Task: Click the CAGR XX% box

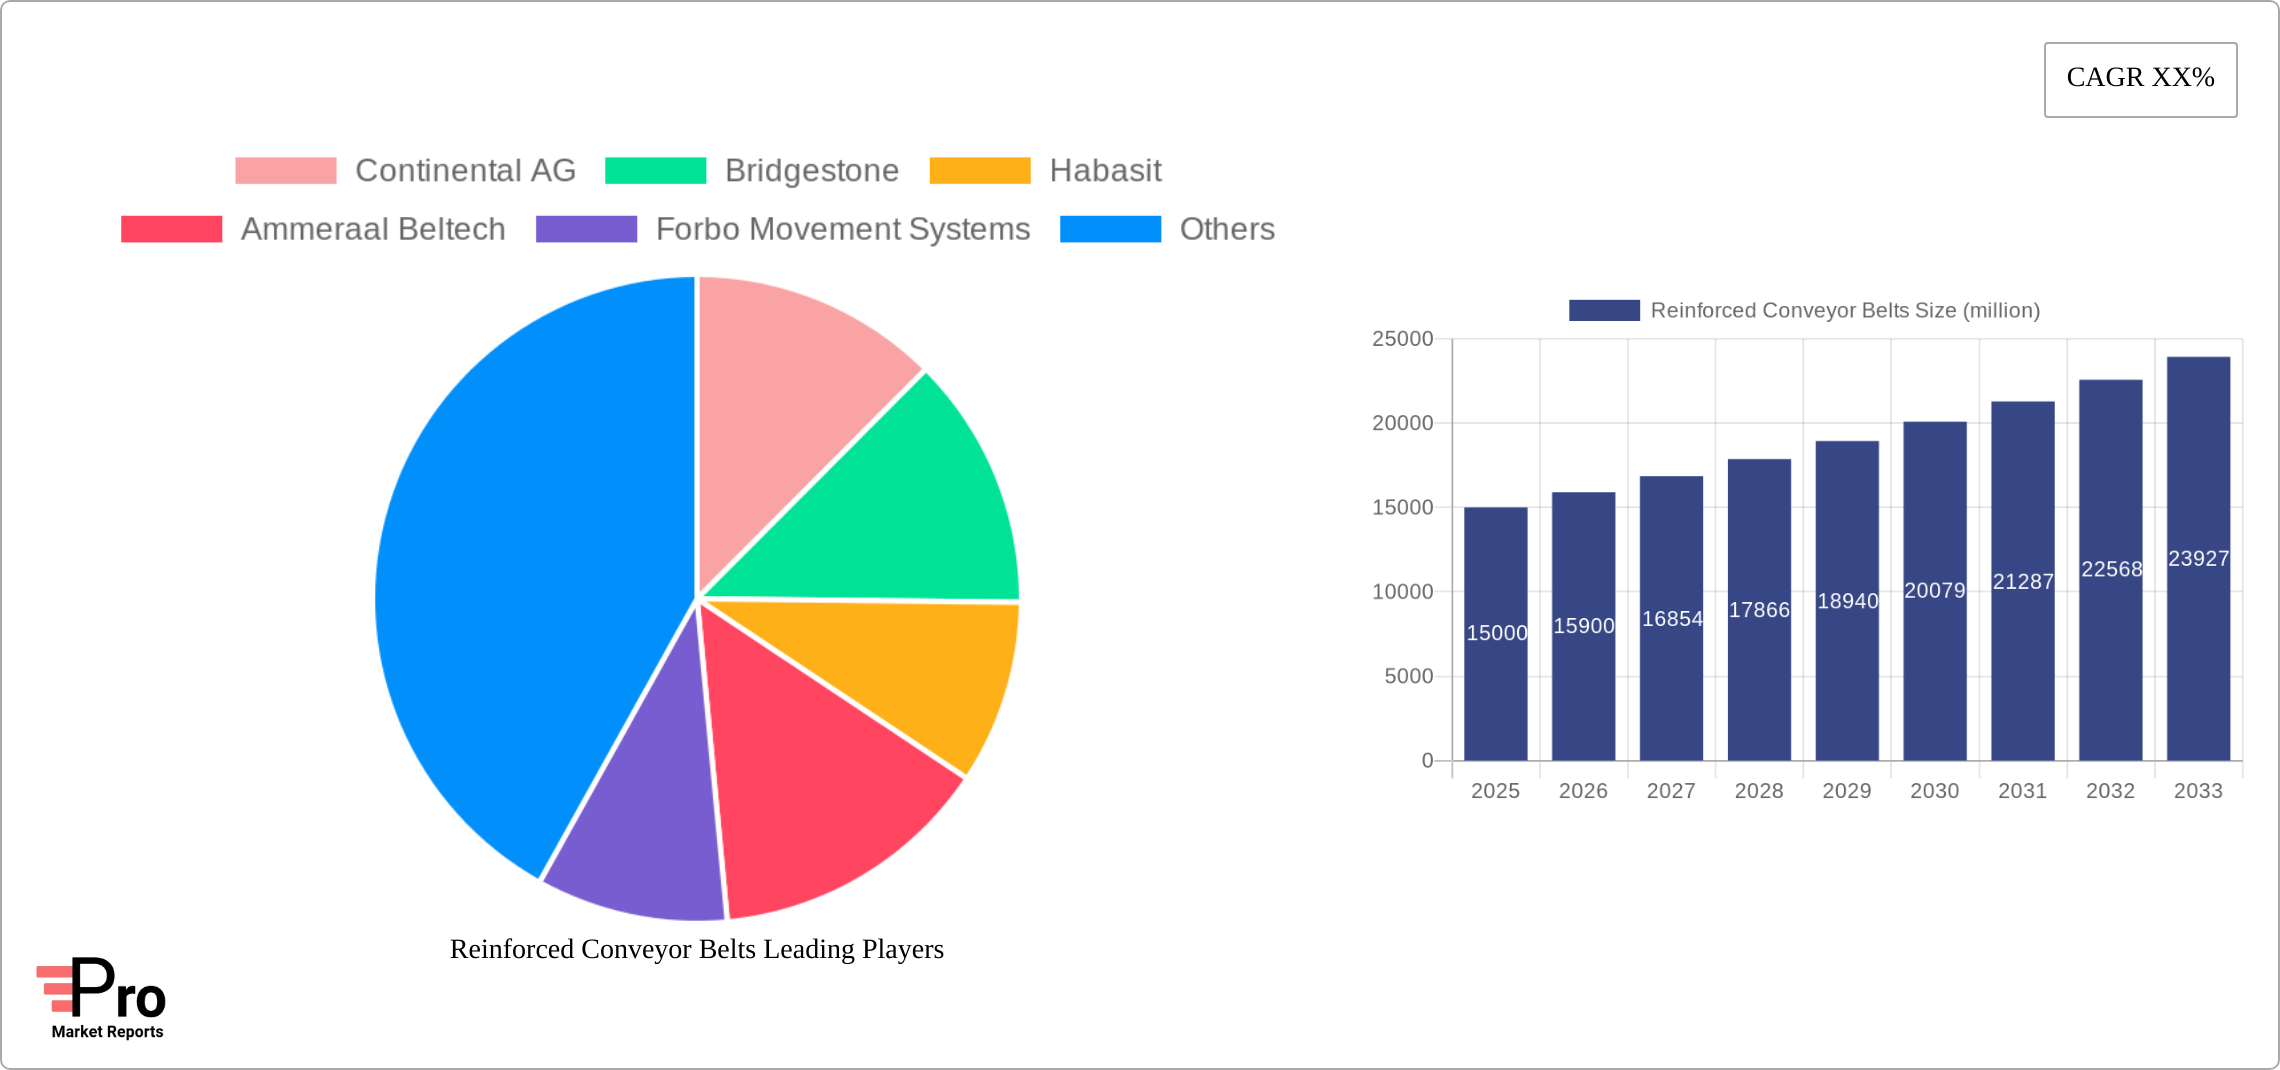Action: 2140,78
